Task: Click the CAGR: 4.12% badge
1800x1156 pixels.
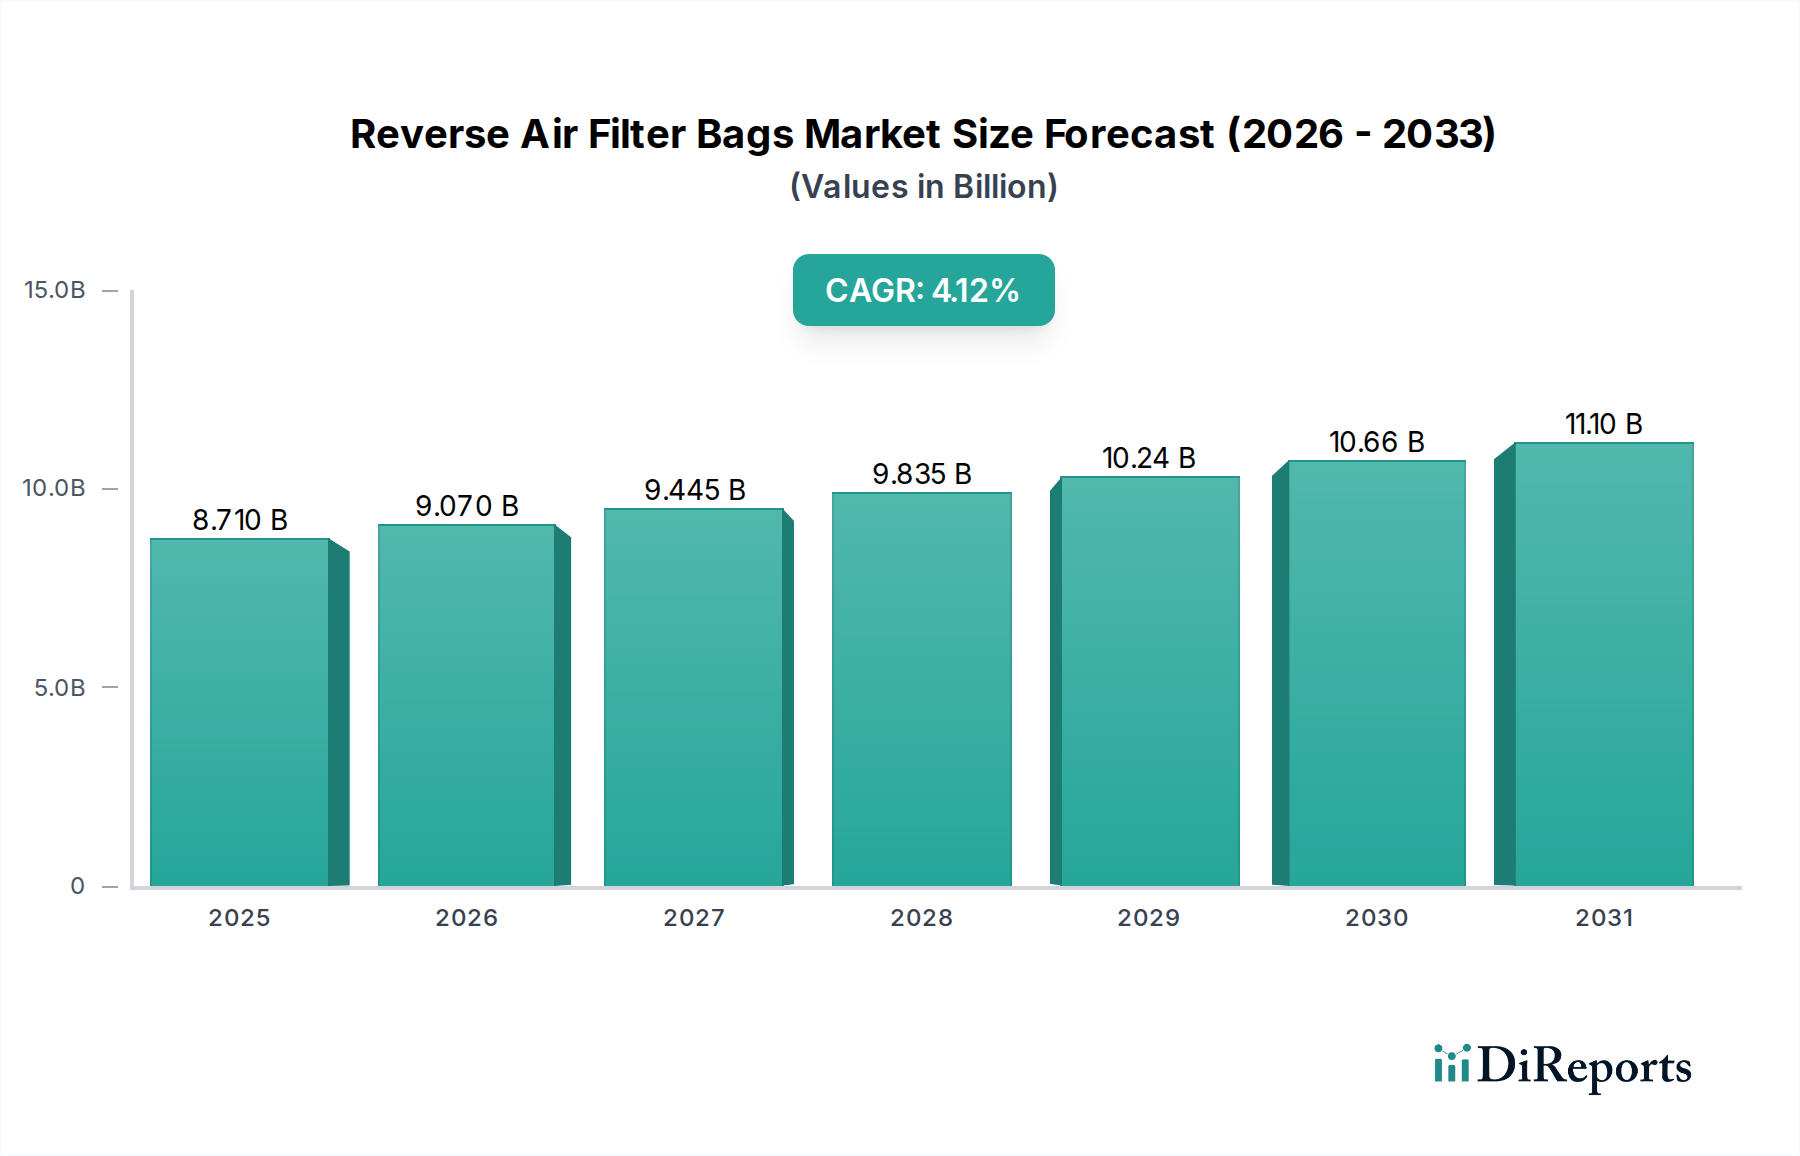Action: click(x=921, y=291)
